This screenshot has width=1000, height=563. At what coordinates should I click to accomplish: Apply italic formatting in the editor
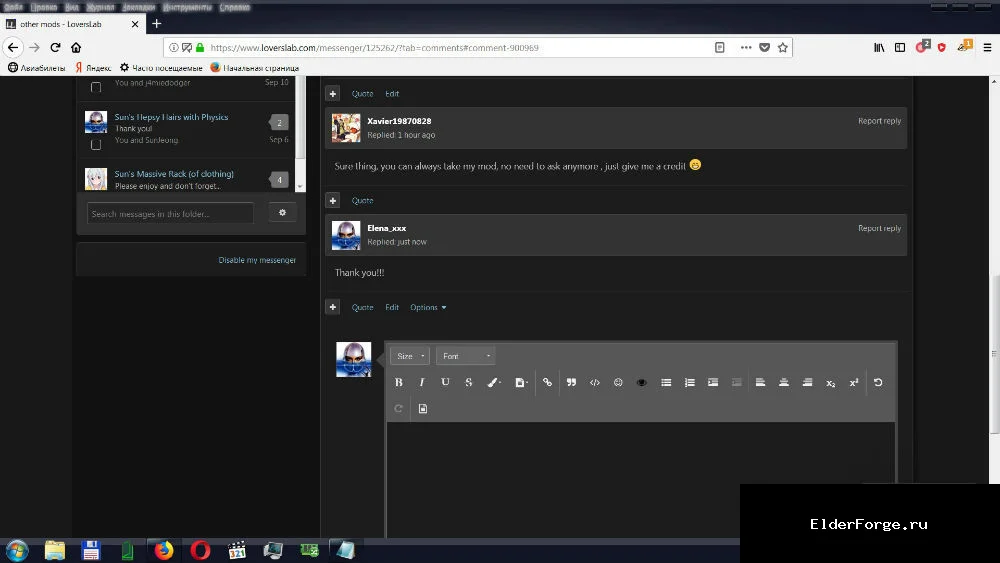click(422, 382)
